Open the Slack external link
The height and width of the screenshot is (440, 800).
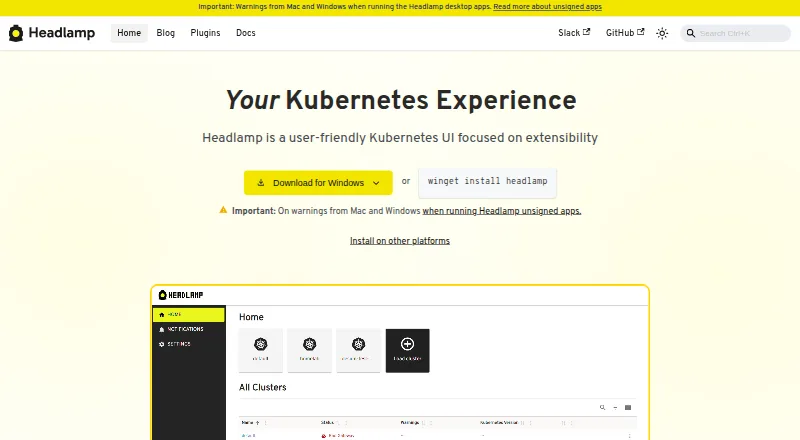(574, 33)
